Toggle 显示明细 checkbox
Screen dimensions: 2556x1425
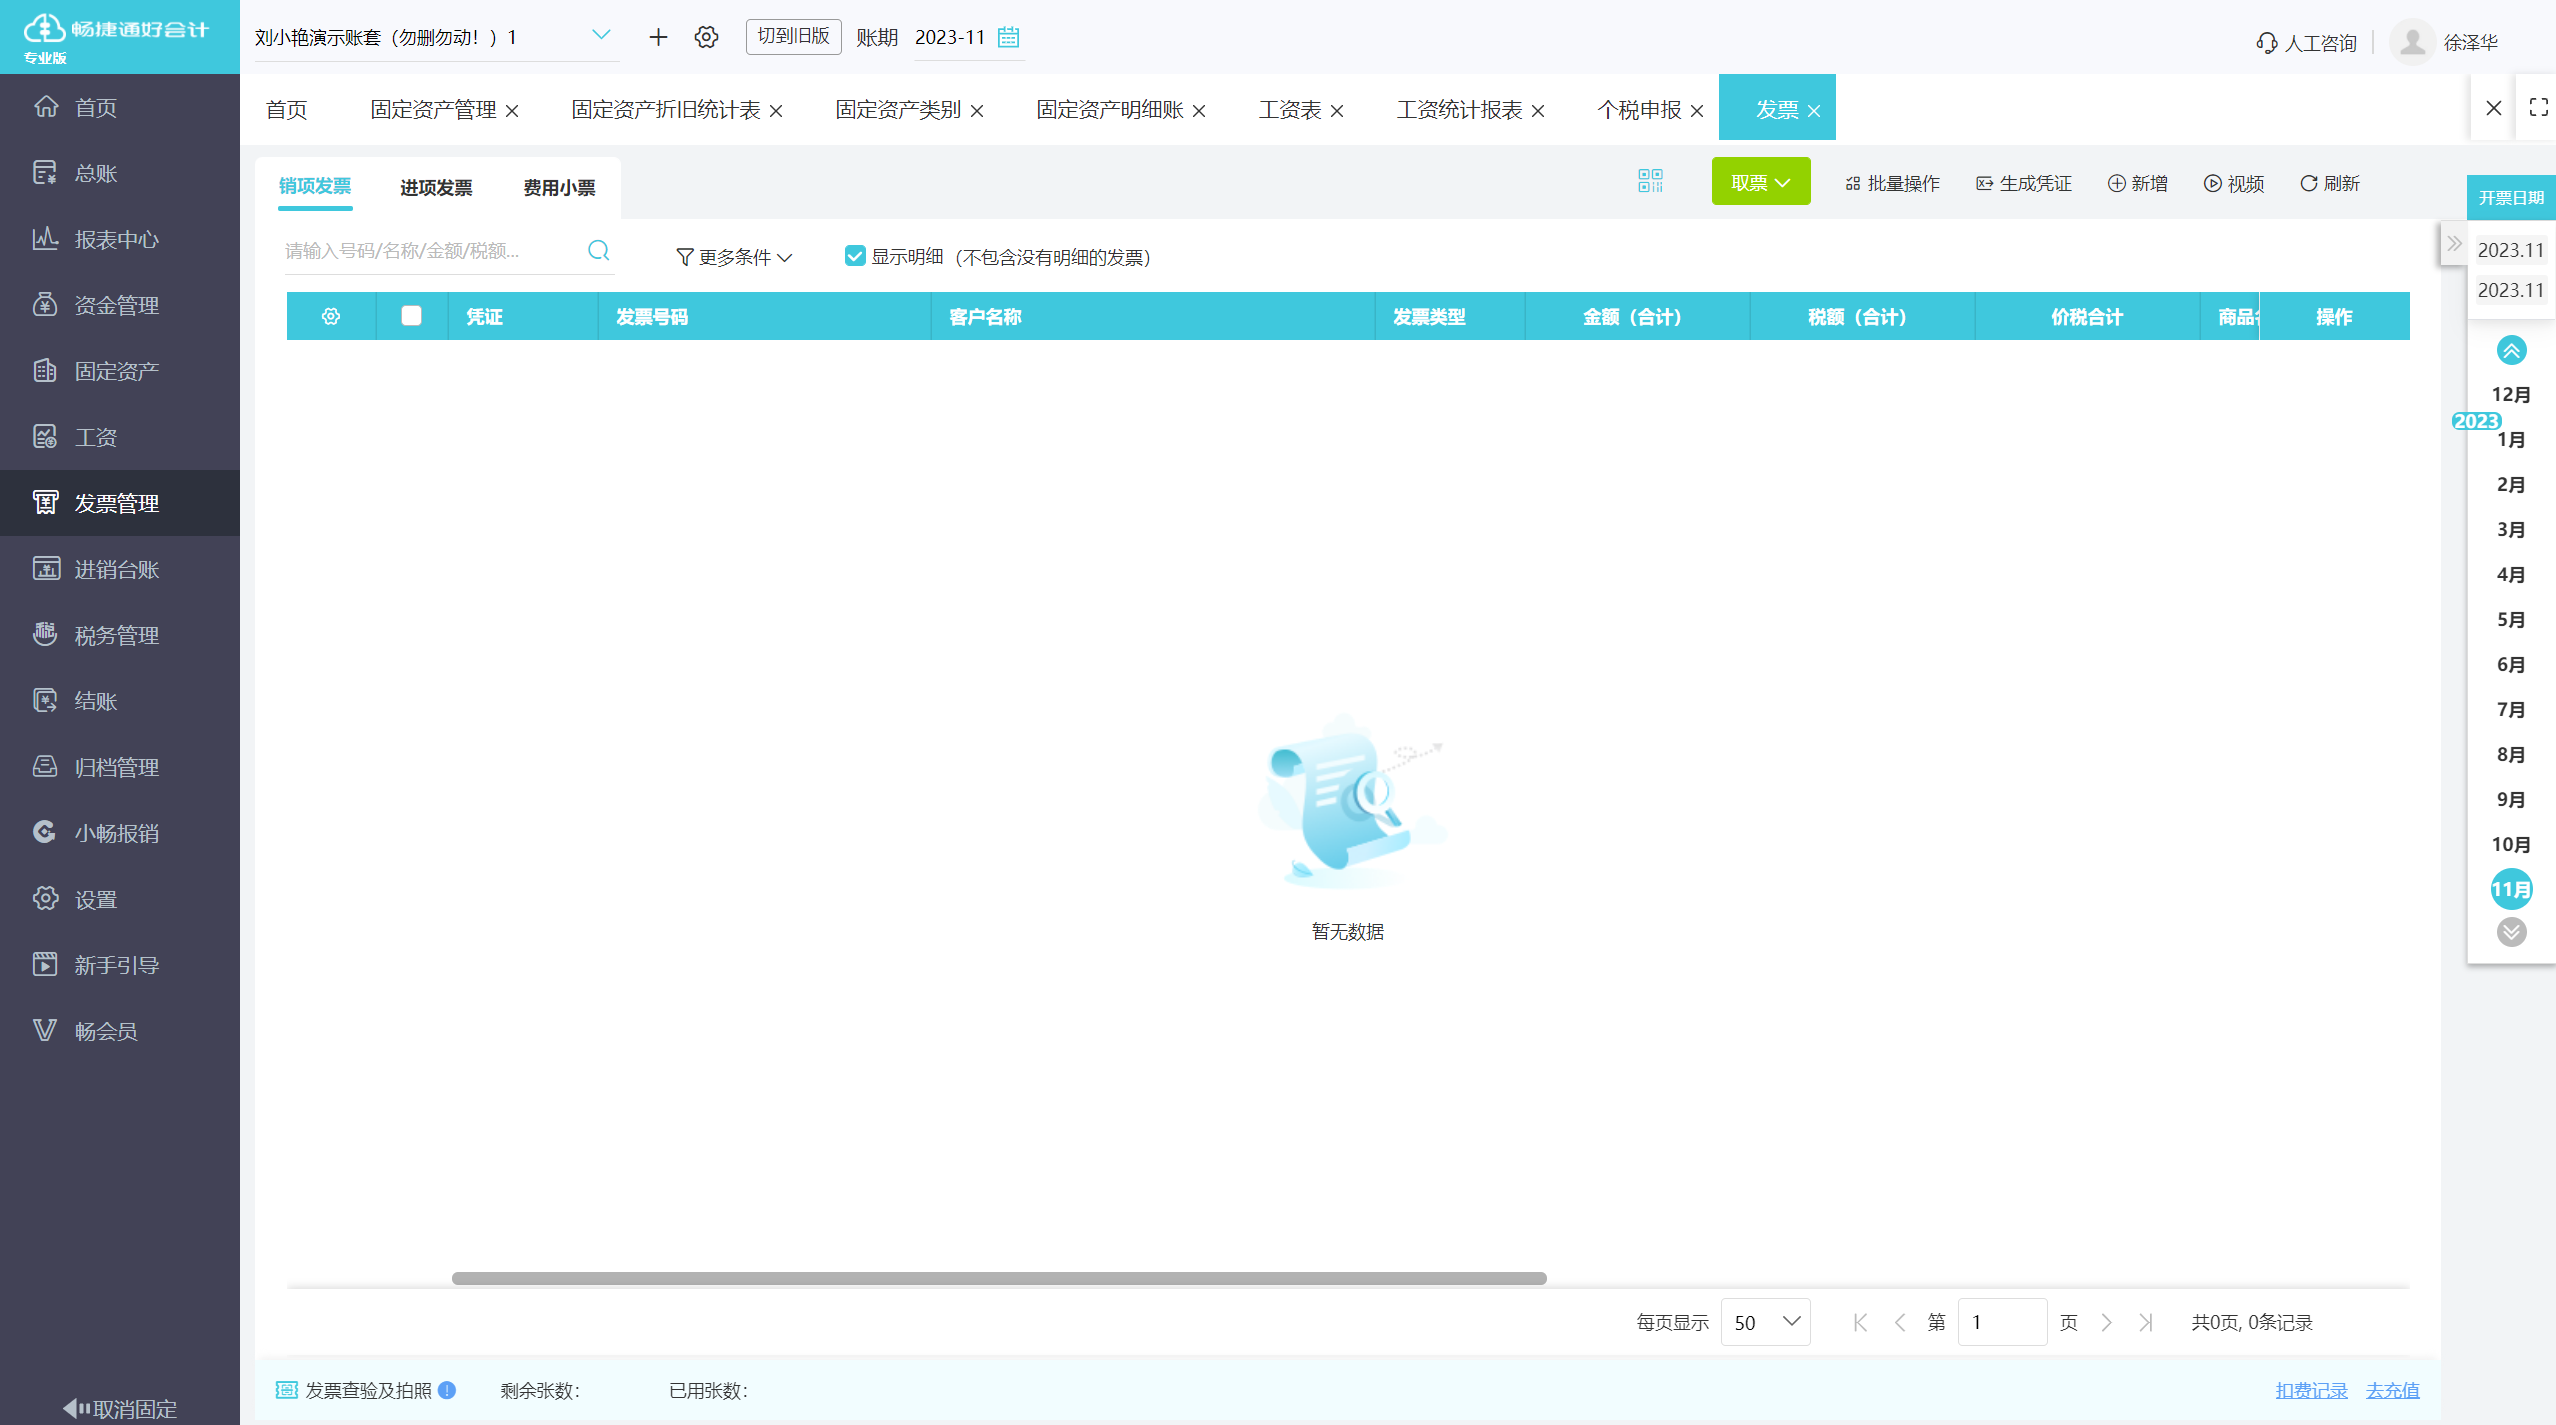[x=849, y=256]
